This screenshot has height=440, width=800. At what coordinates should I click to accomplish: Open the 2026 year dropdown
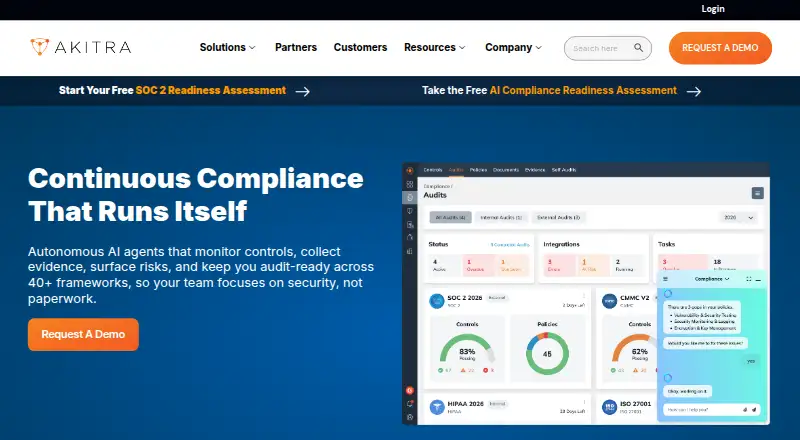tap(738, 217)
